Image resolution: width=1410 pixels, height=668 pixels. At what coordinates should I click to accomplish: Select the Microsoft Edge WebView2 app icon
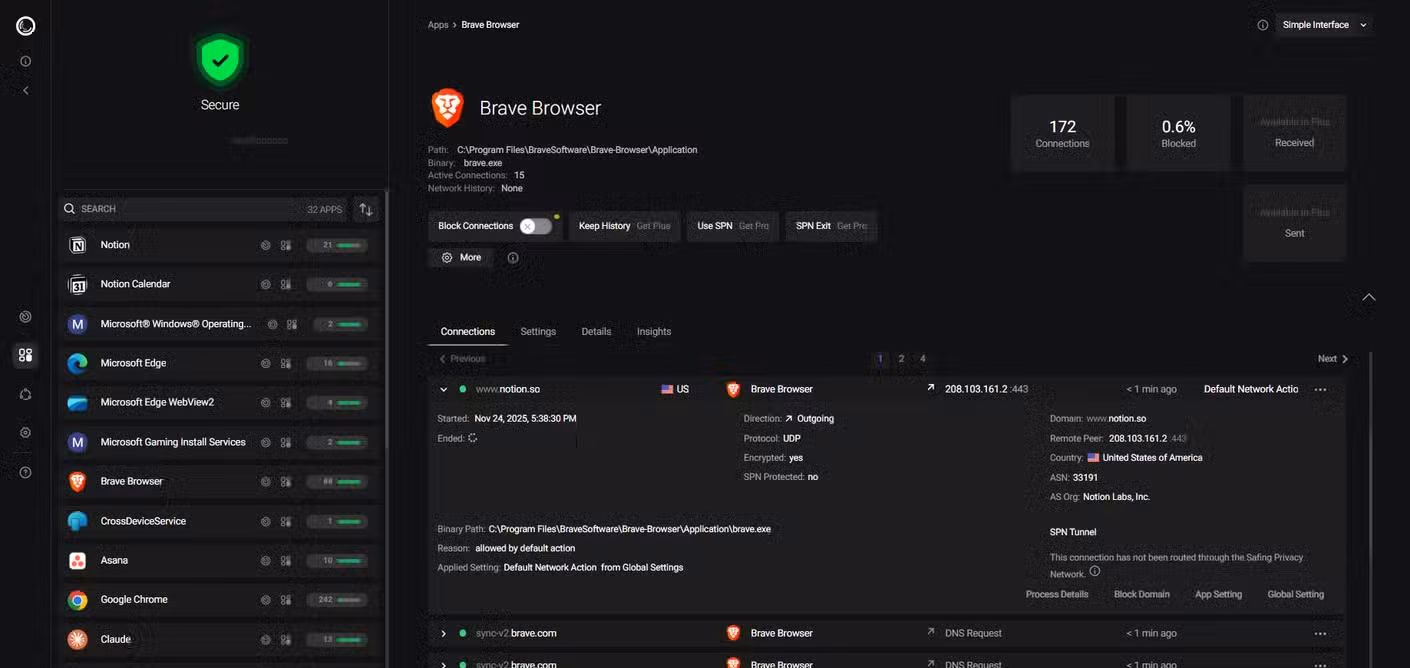(77, 402)
